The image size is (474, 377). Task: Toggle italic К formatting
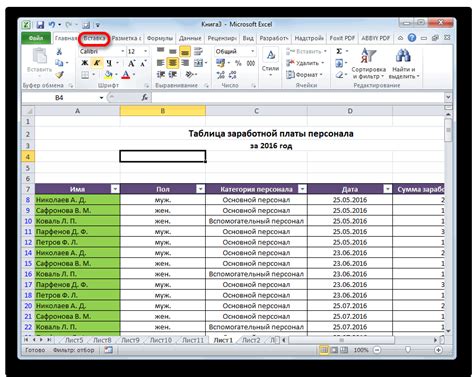click(97, 63)
